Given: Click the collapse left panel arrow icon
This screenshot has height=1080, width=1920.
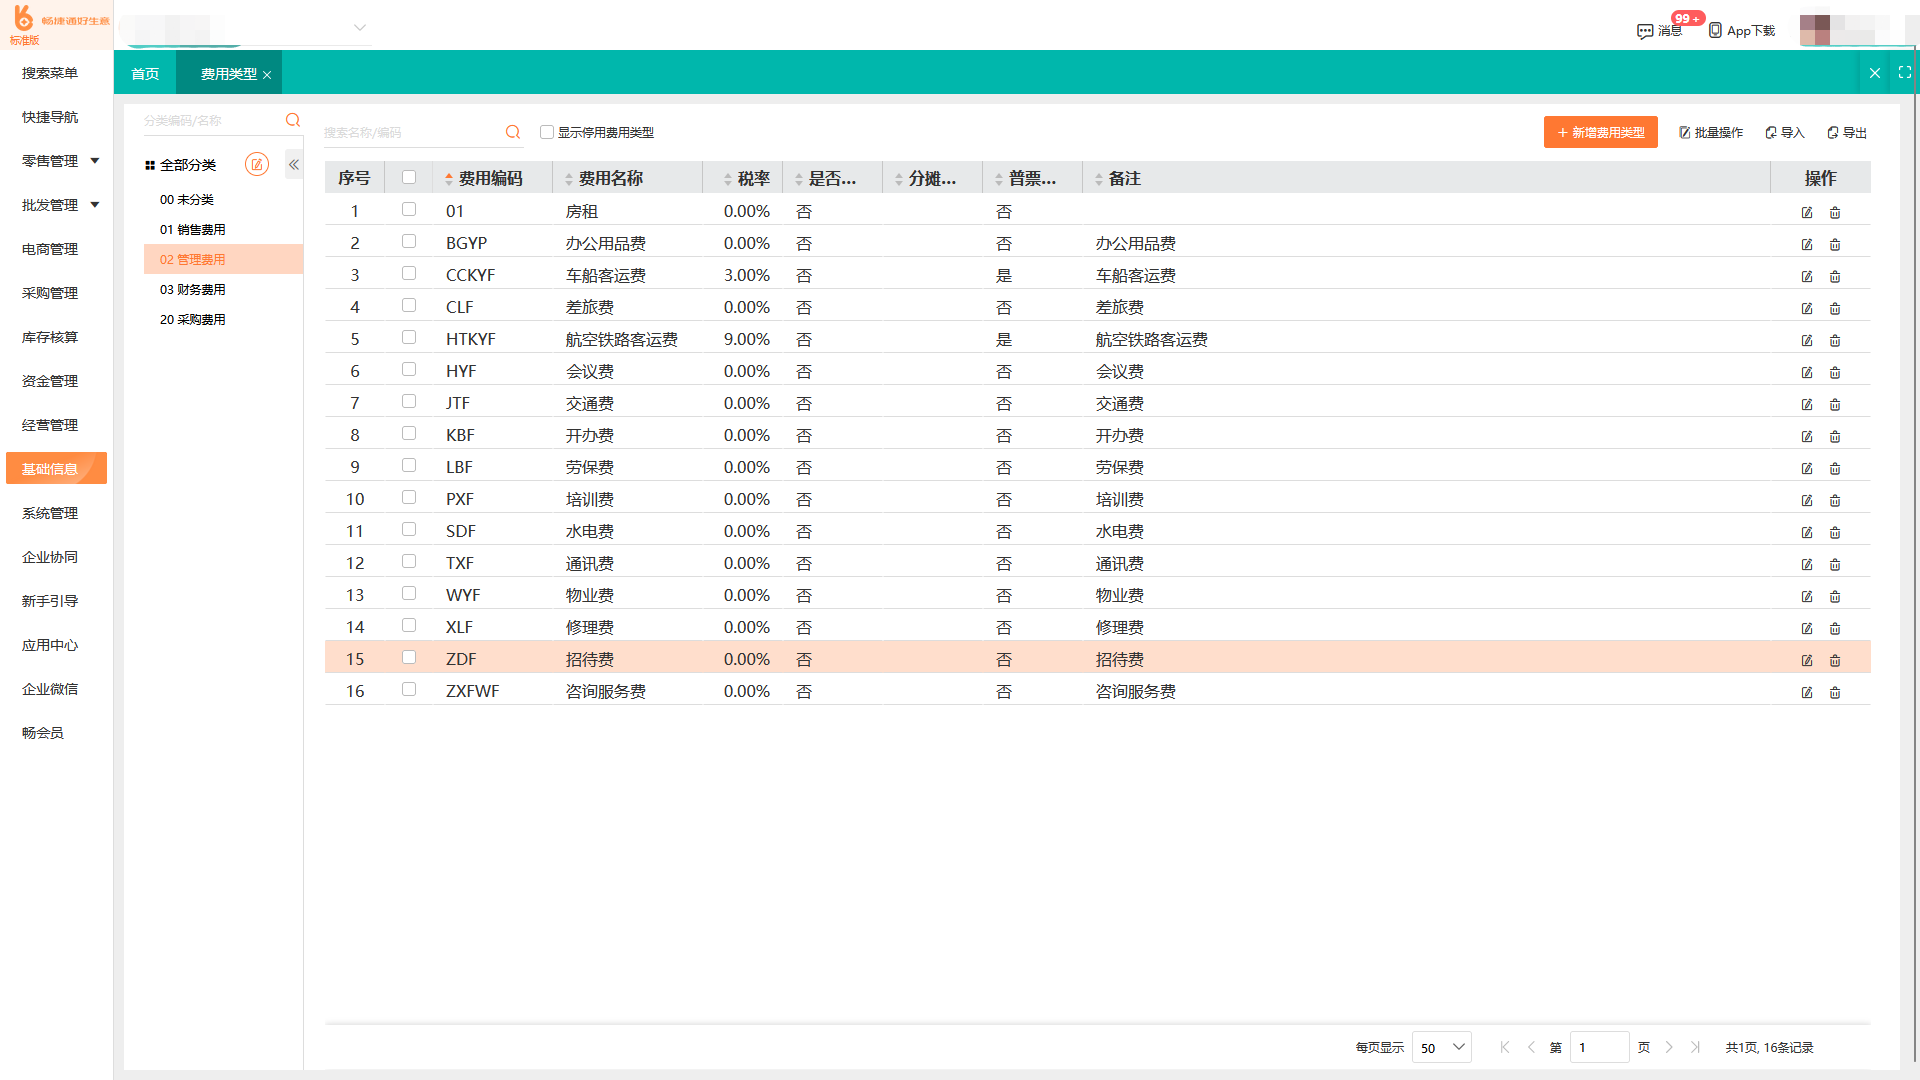Looking at the screenshot, I should pos(293,164).
